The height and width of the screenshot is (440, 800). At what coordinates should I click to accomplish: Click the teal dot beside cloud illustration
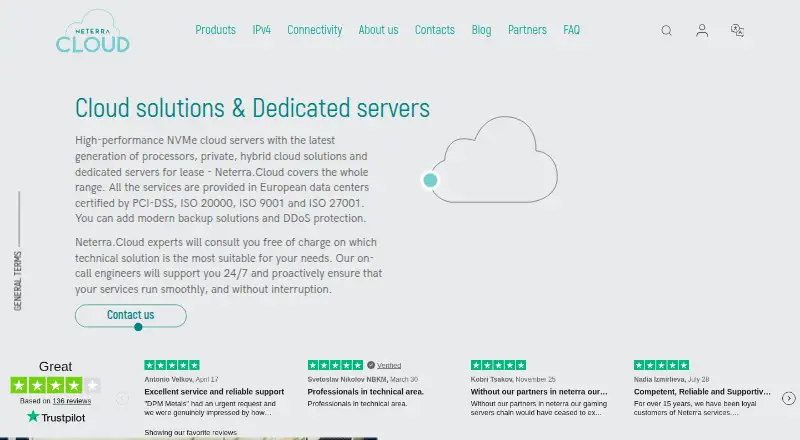[431, 180]
